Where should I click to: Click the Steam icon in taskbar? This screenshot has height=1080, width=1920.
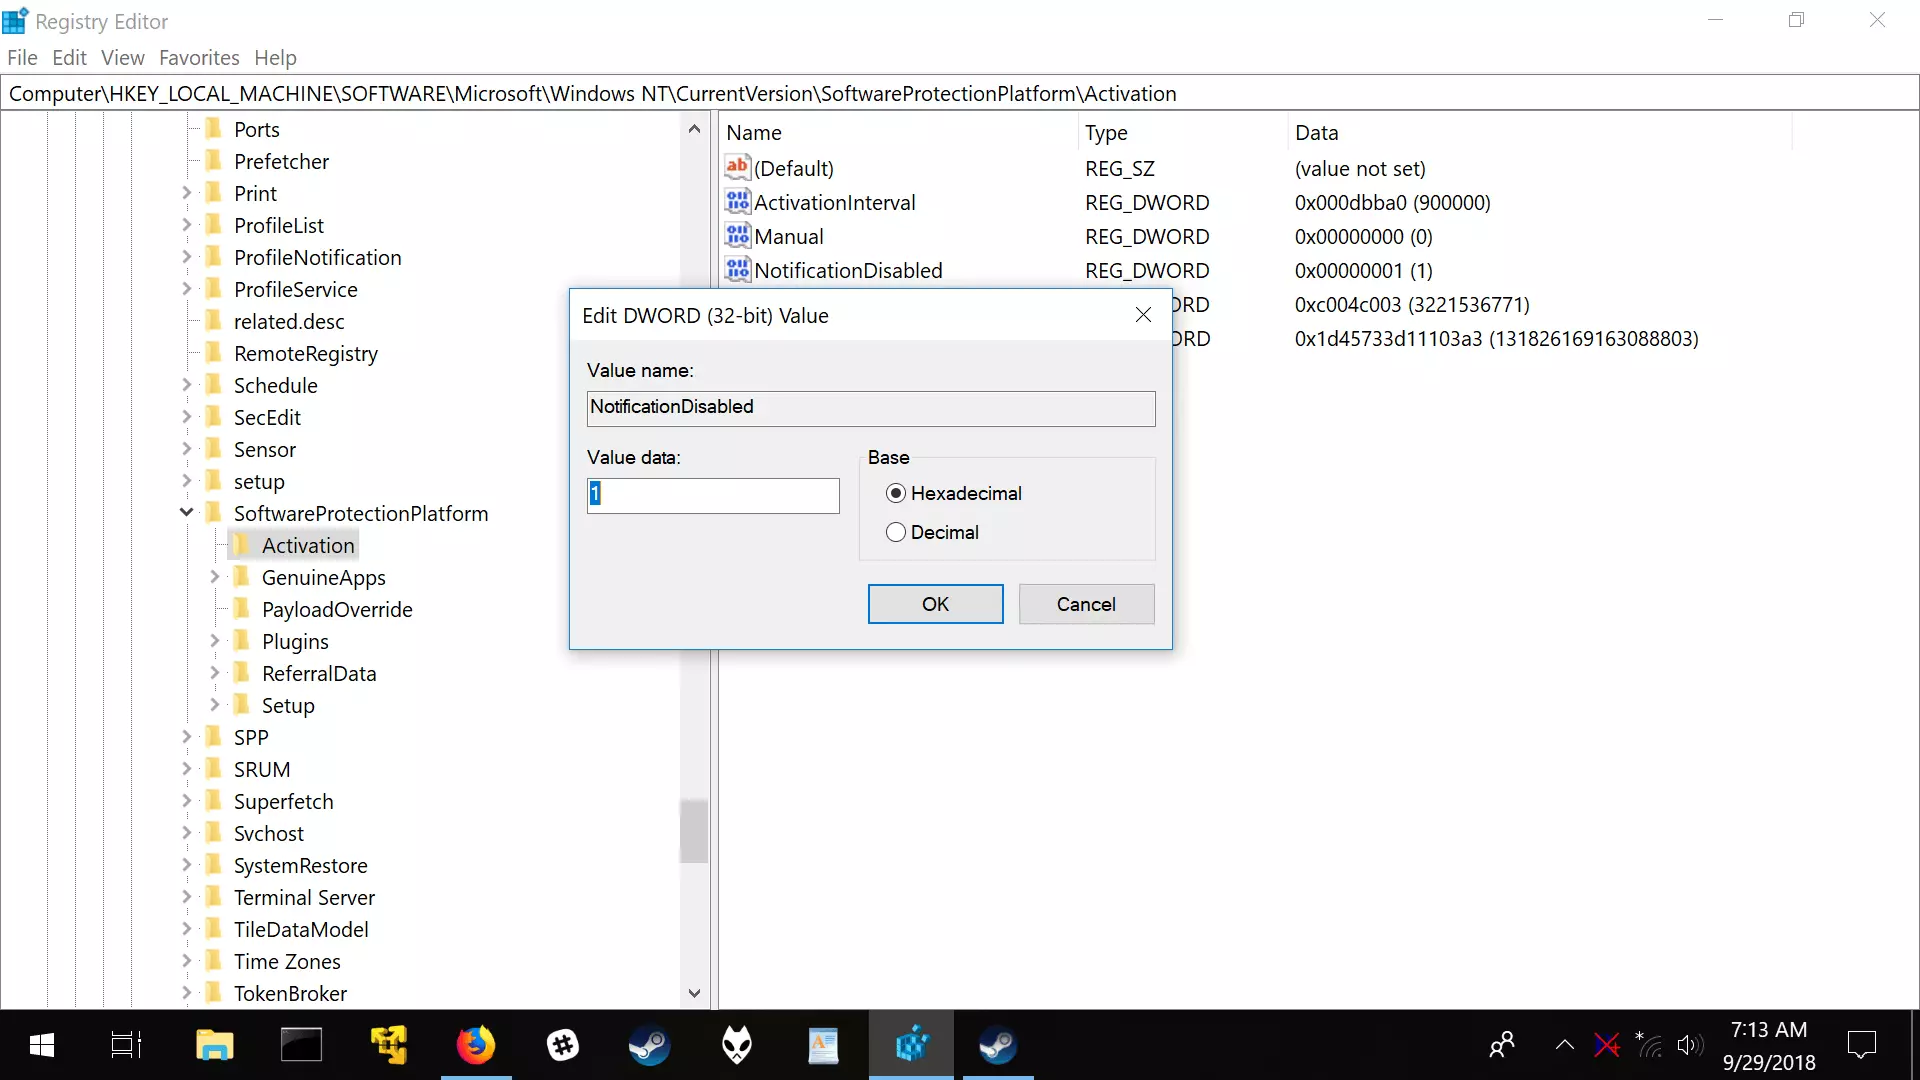647,1046
